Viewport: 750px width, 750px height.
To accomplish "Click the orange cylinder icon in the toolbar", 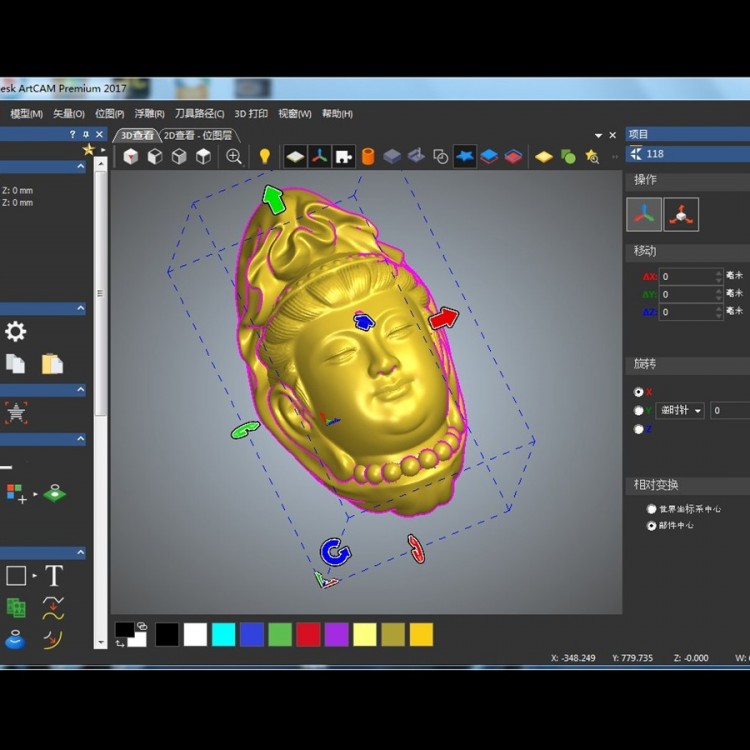I will click(x=368, y=156).
